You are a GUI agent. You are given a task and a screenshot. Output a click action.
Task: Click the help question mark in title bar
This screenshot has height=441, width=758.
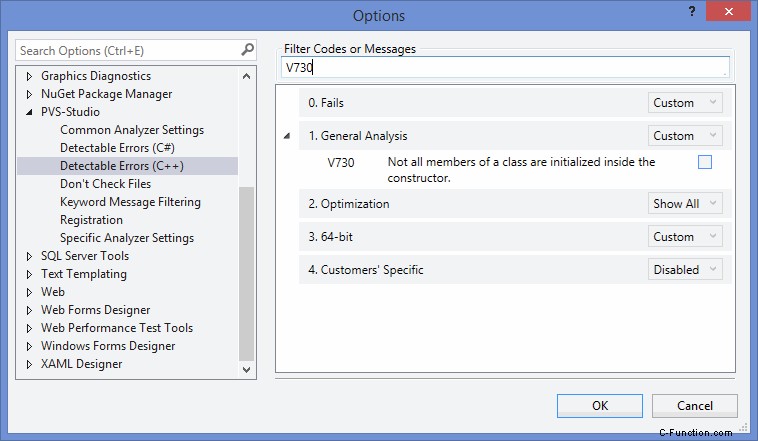click(x=690, y=11)
